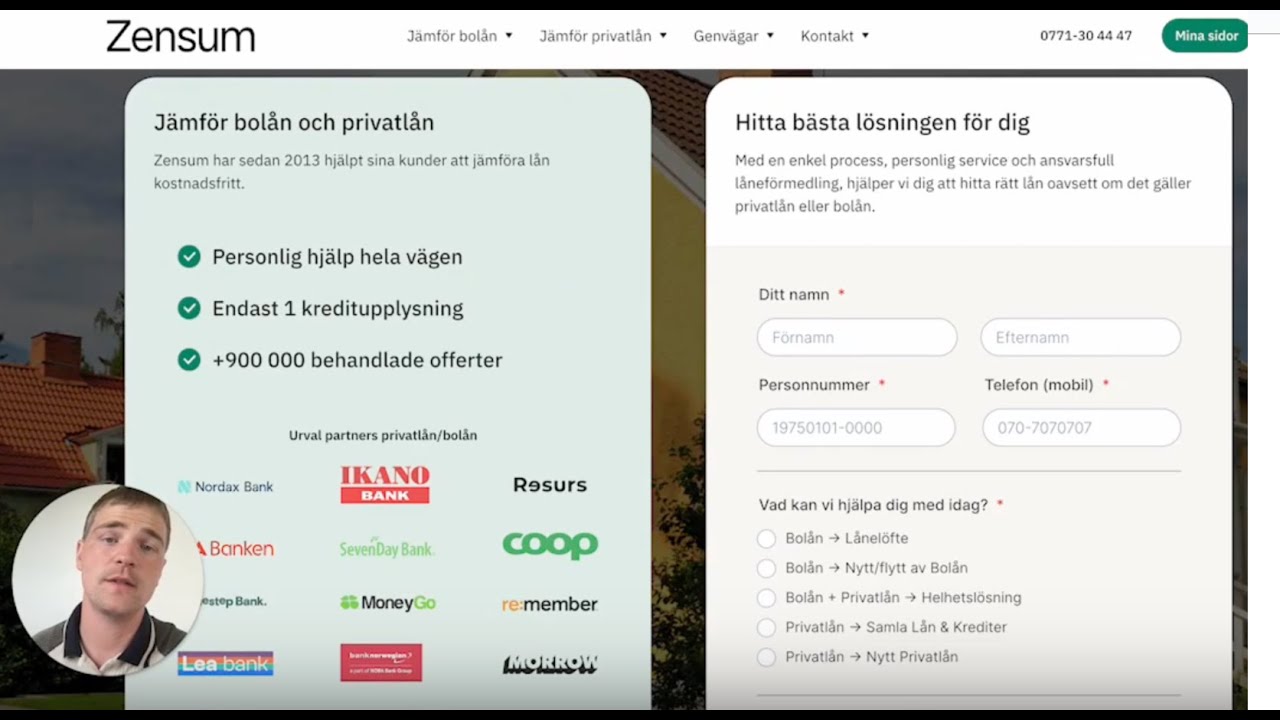Image resolution: width=1280 pixels, height=720 pixels.
Task: Focus the Personnummer input field
Action: coord(856,427)
